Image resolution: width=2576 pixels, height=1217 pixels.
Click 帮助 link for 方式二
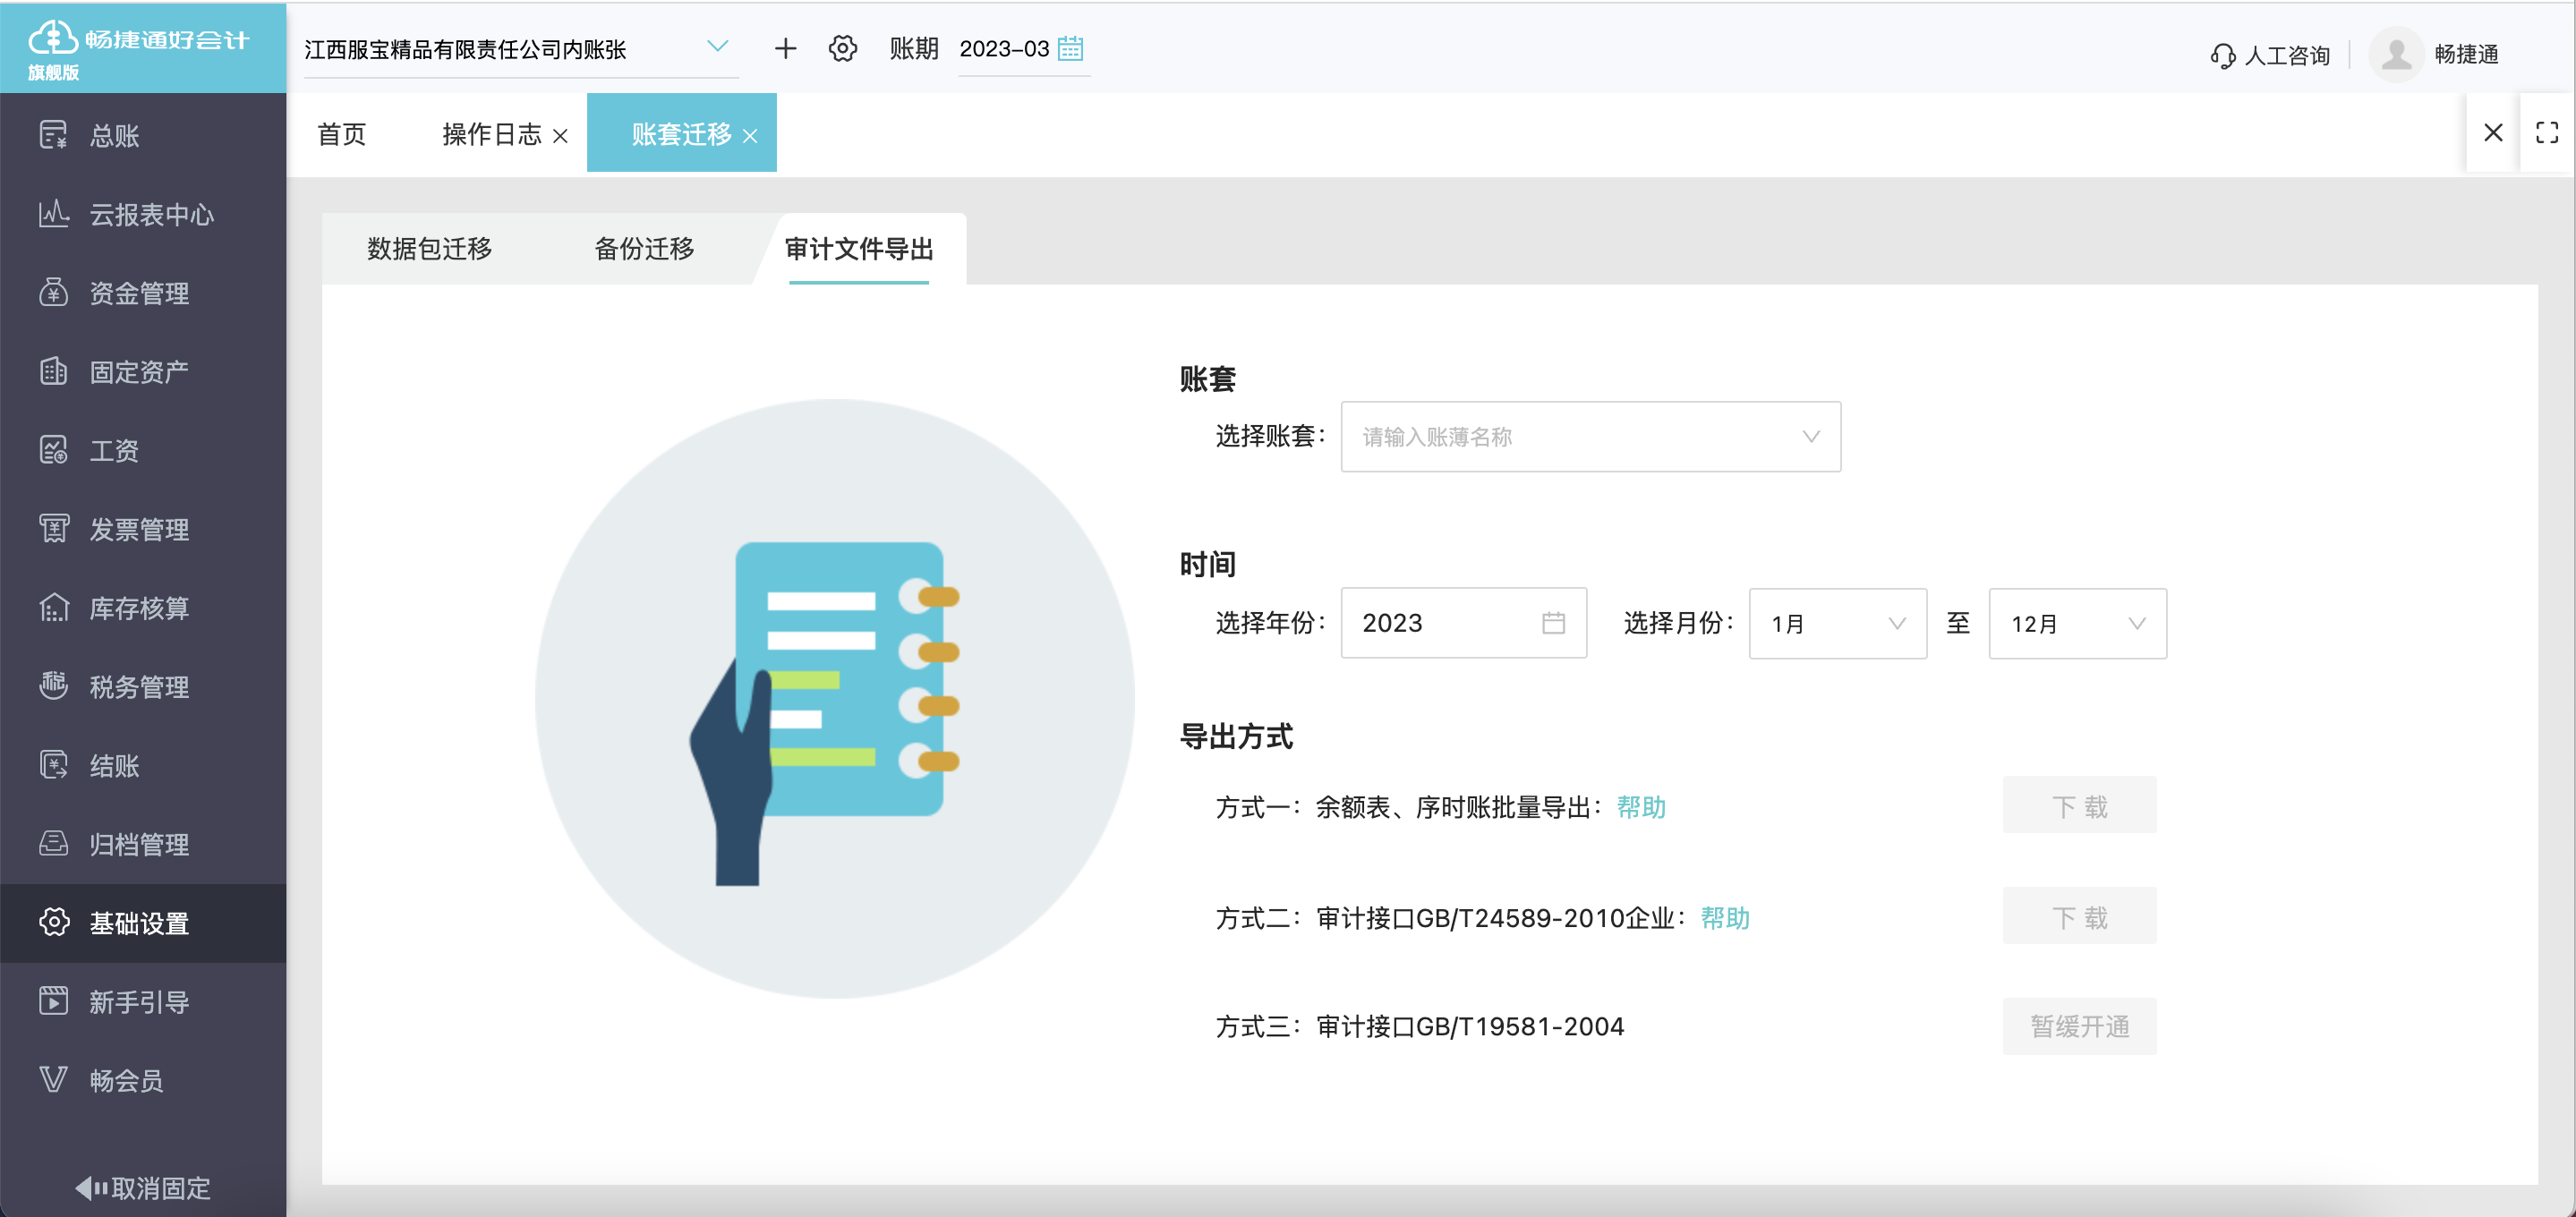1725,916
